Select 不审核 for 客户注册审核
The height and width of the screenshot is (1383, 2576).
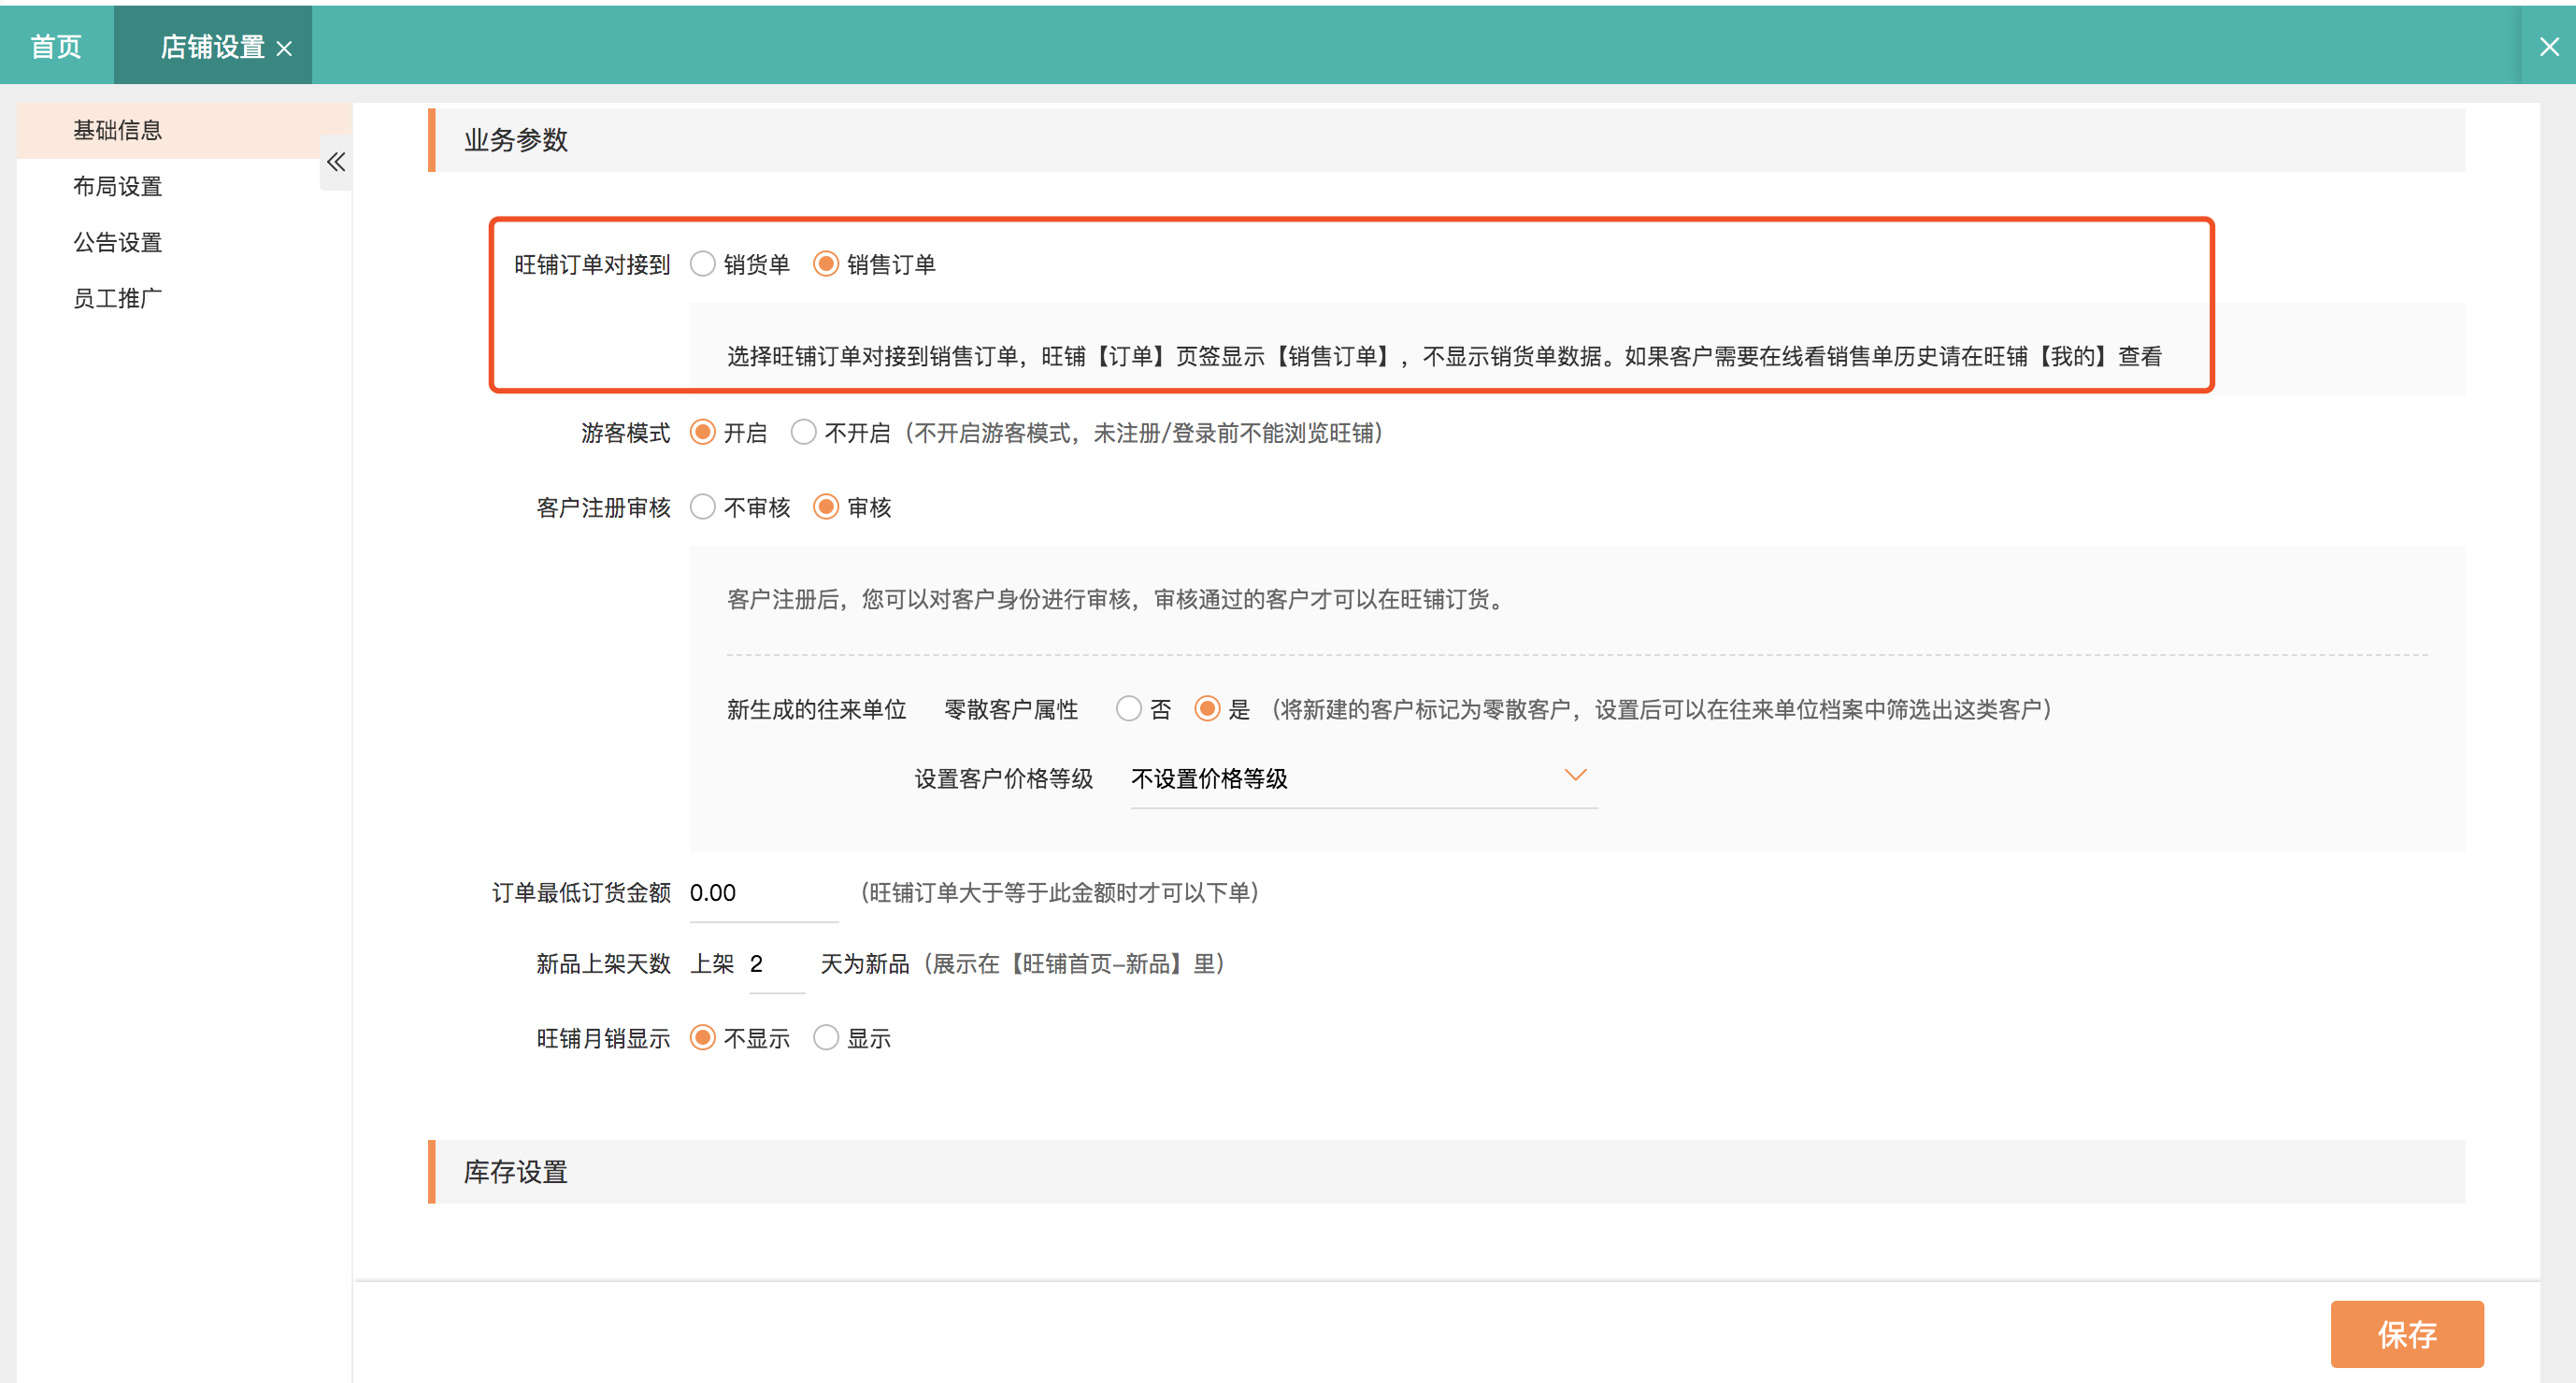pyautogui.click(x=702, y=506)
